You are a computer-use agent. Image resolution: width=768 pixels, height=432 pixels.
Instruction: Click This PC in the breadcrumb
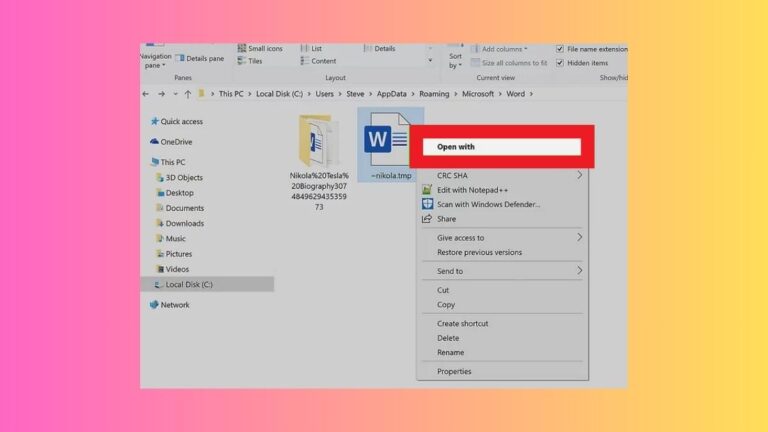pos(231,94)
